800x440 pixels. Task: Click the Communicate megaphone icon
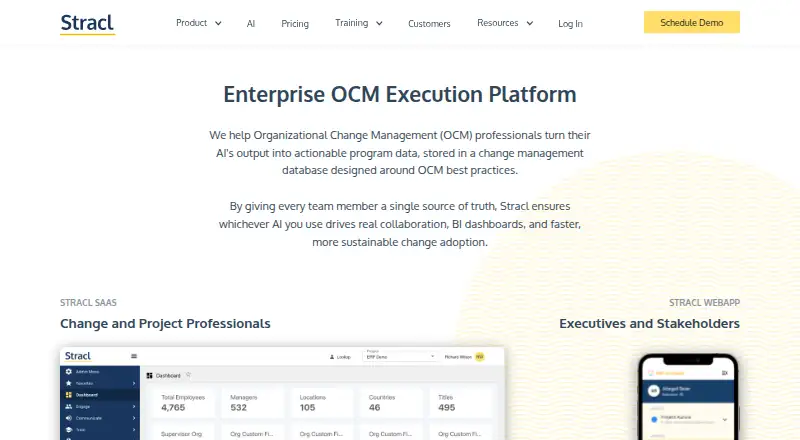point(69,418)
